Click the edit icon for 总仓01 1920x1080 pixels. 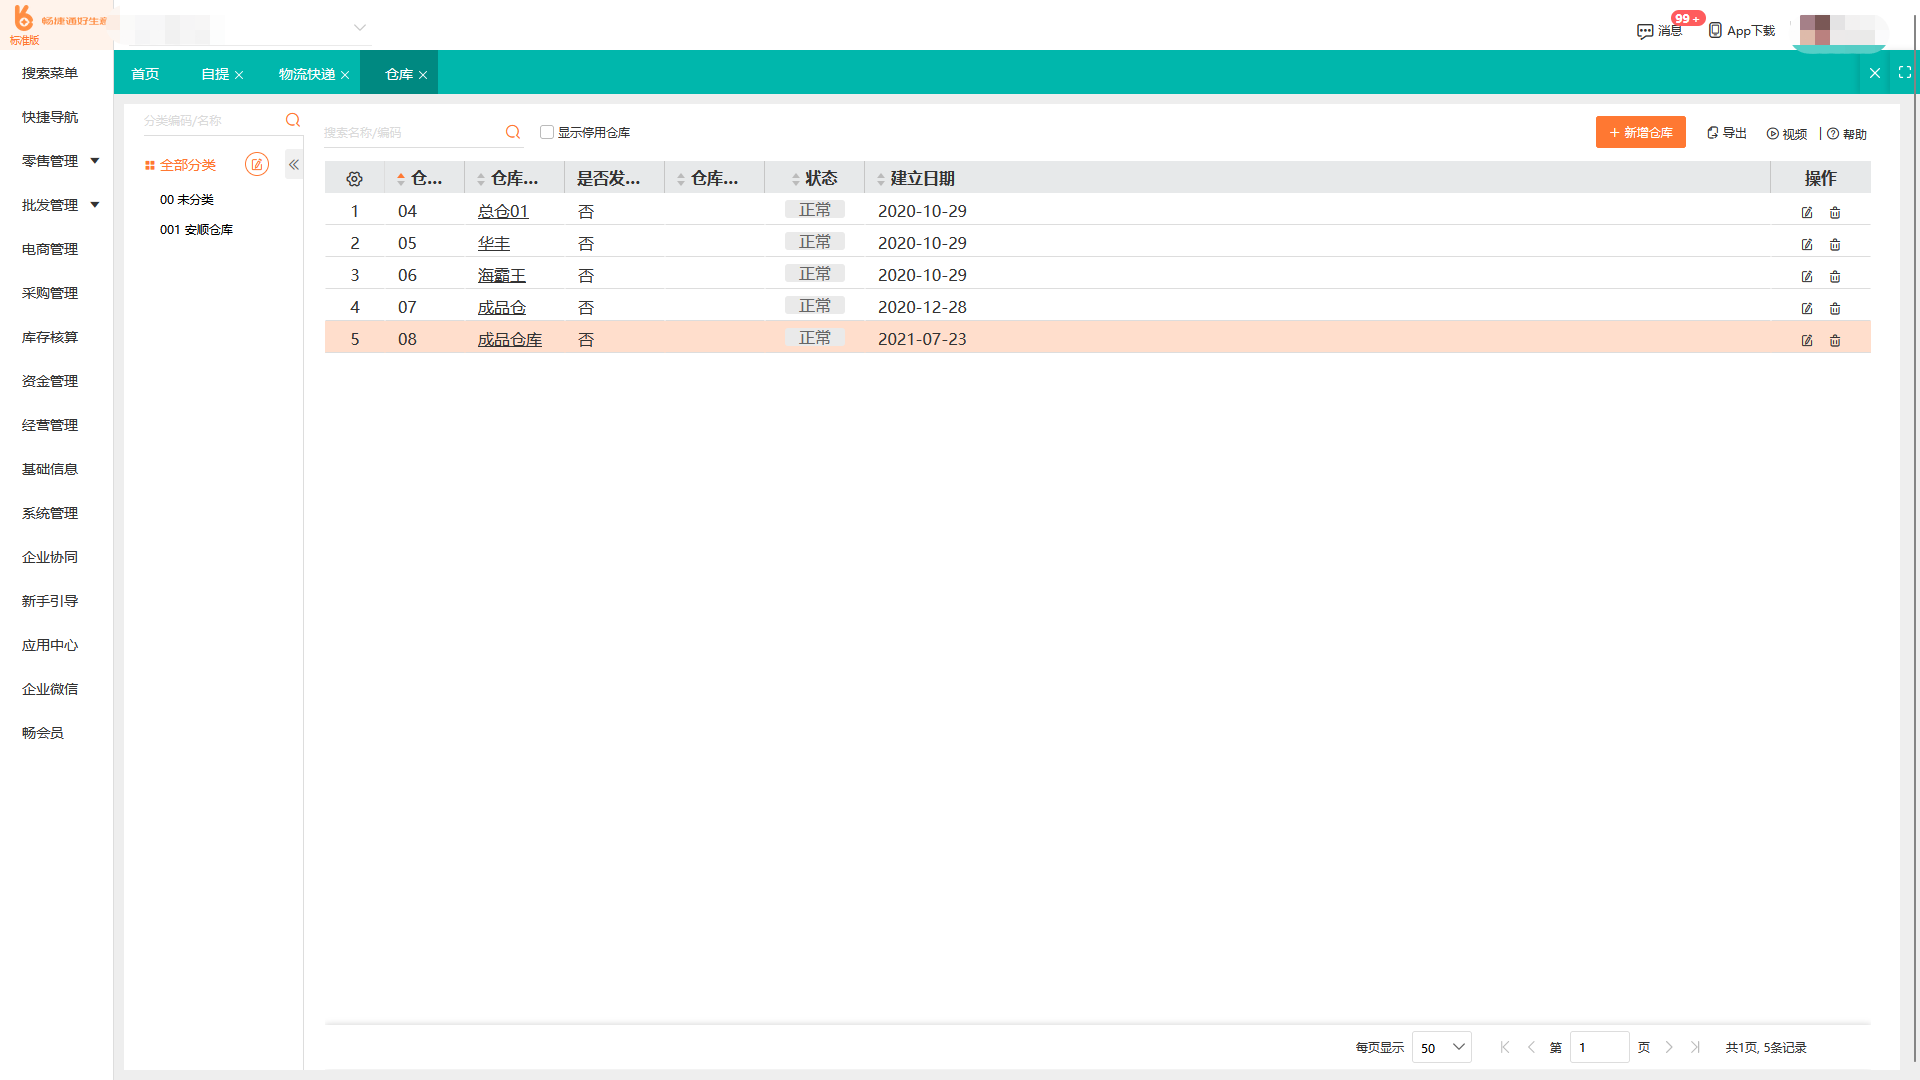pos(1805,211)
